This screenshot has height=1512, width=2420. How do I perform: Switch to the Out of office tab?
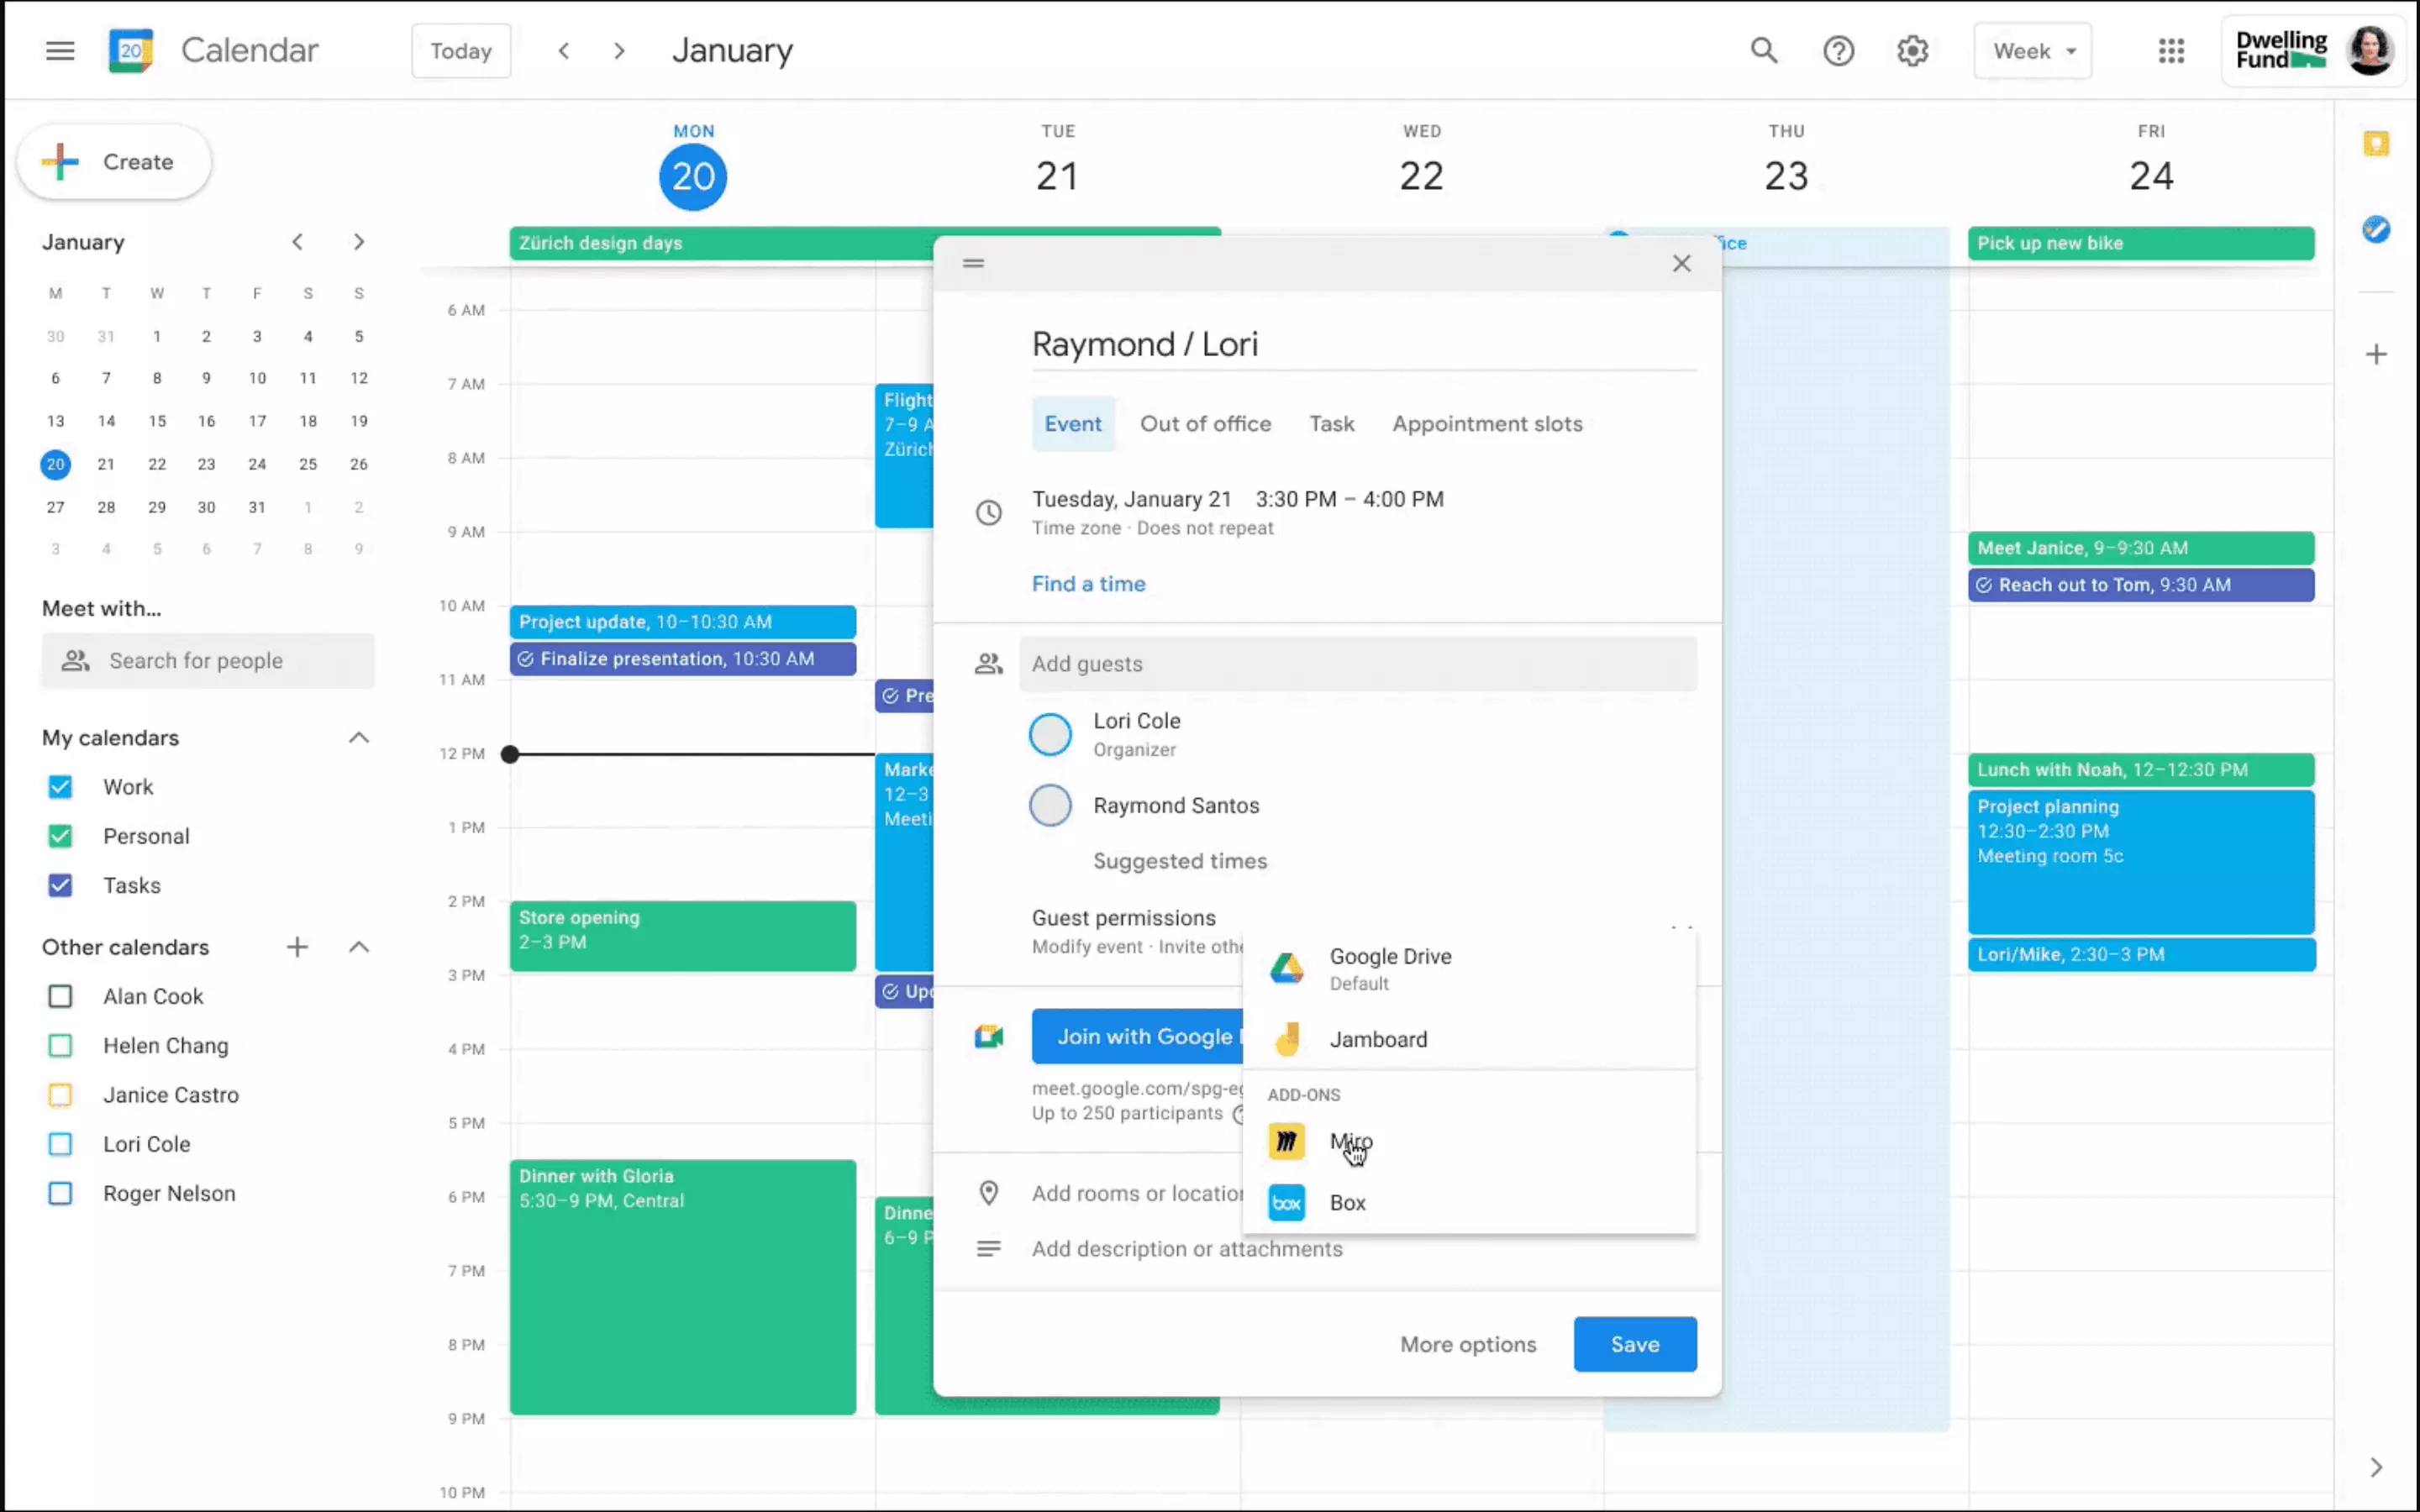(1204, 423)
